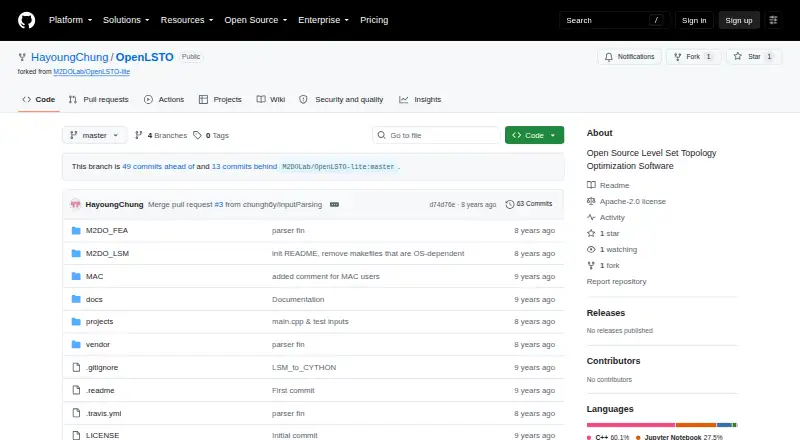
Task: Click the M2DO_FEA folder icon
Action: point(76,231)
